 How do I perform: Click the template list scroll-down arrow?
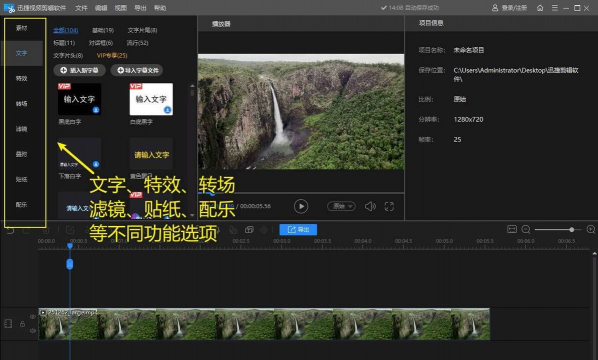192,215
